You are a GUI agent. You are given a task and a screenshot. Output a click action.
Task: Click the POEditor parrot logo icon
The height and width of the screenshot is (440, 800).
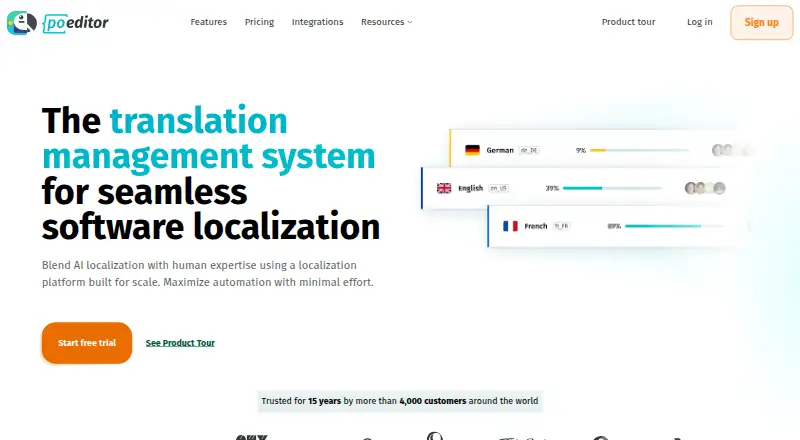click(21, 22)
